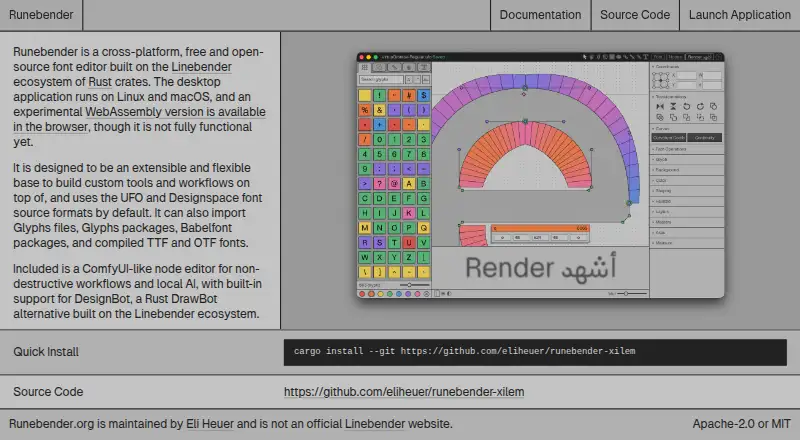Click the preview zoom slider at bottom right
This screenshot has width=800, height=440.
(x=632, y=294)
